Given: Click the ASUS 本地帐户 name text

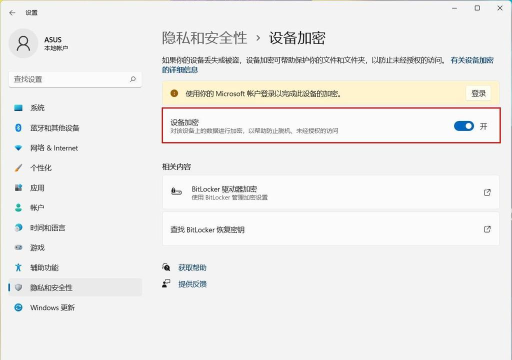Looking at the screenshot, I should (x=56, y=43).
